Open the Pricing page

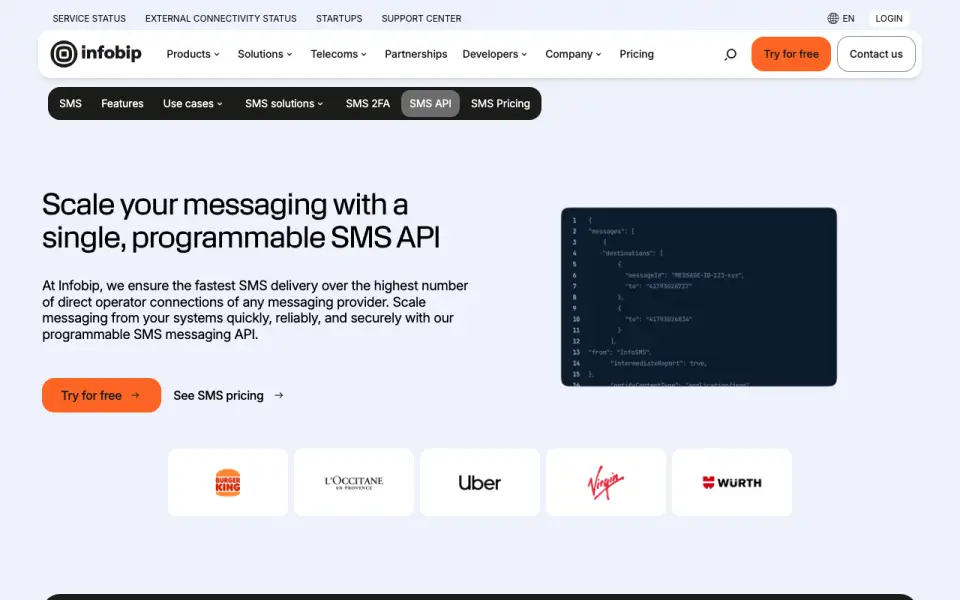point(637,54)
